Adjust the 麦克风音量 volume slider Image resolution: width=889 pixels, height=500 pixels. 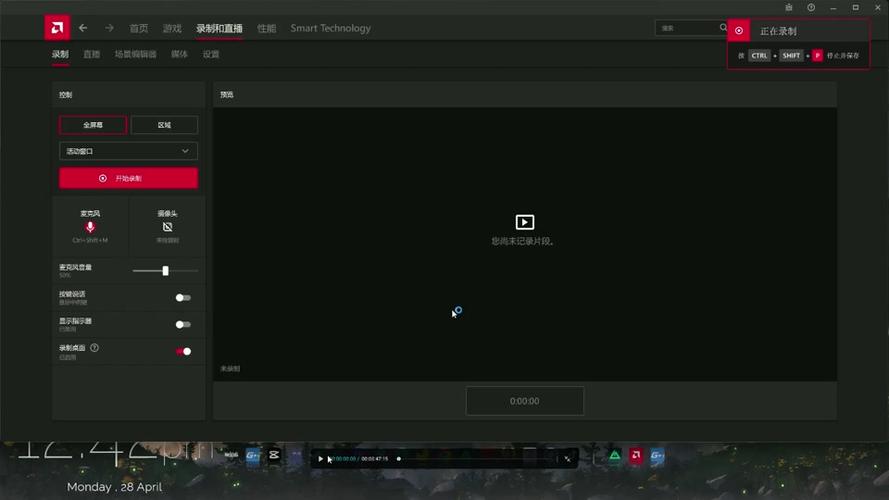click(165, 271)
